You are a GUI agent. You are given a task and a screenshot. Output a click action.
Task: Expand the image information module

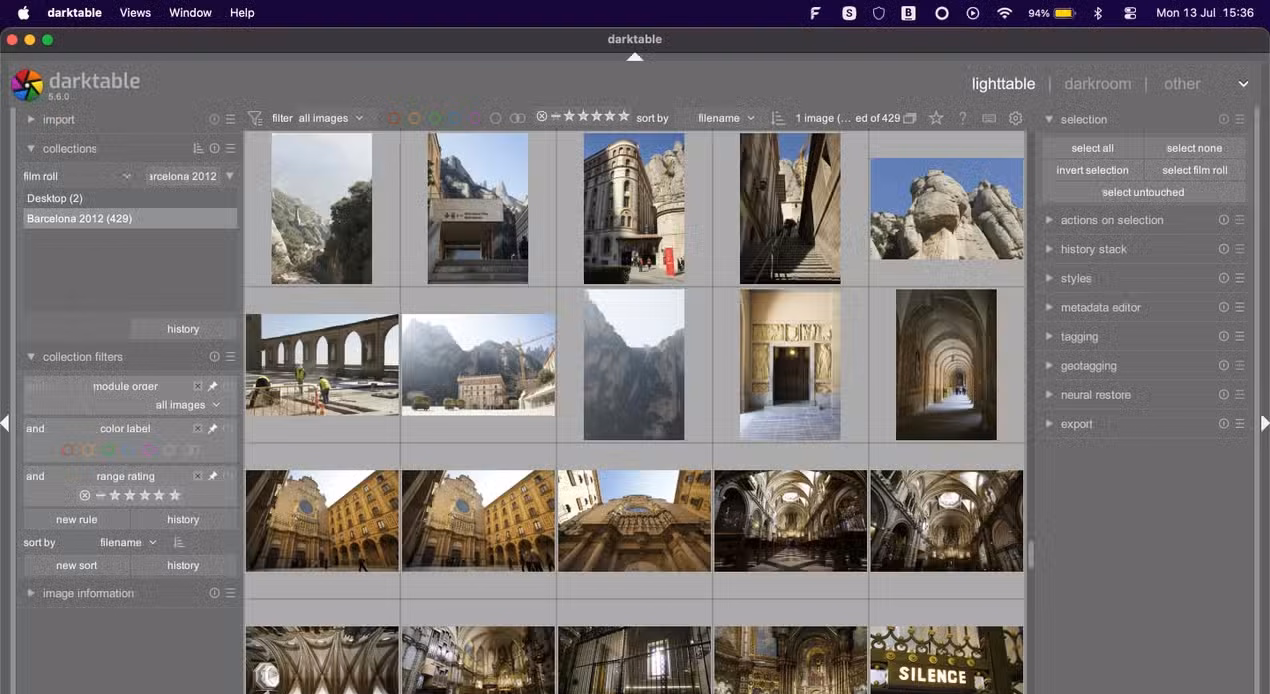click(31, 593)
